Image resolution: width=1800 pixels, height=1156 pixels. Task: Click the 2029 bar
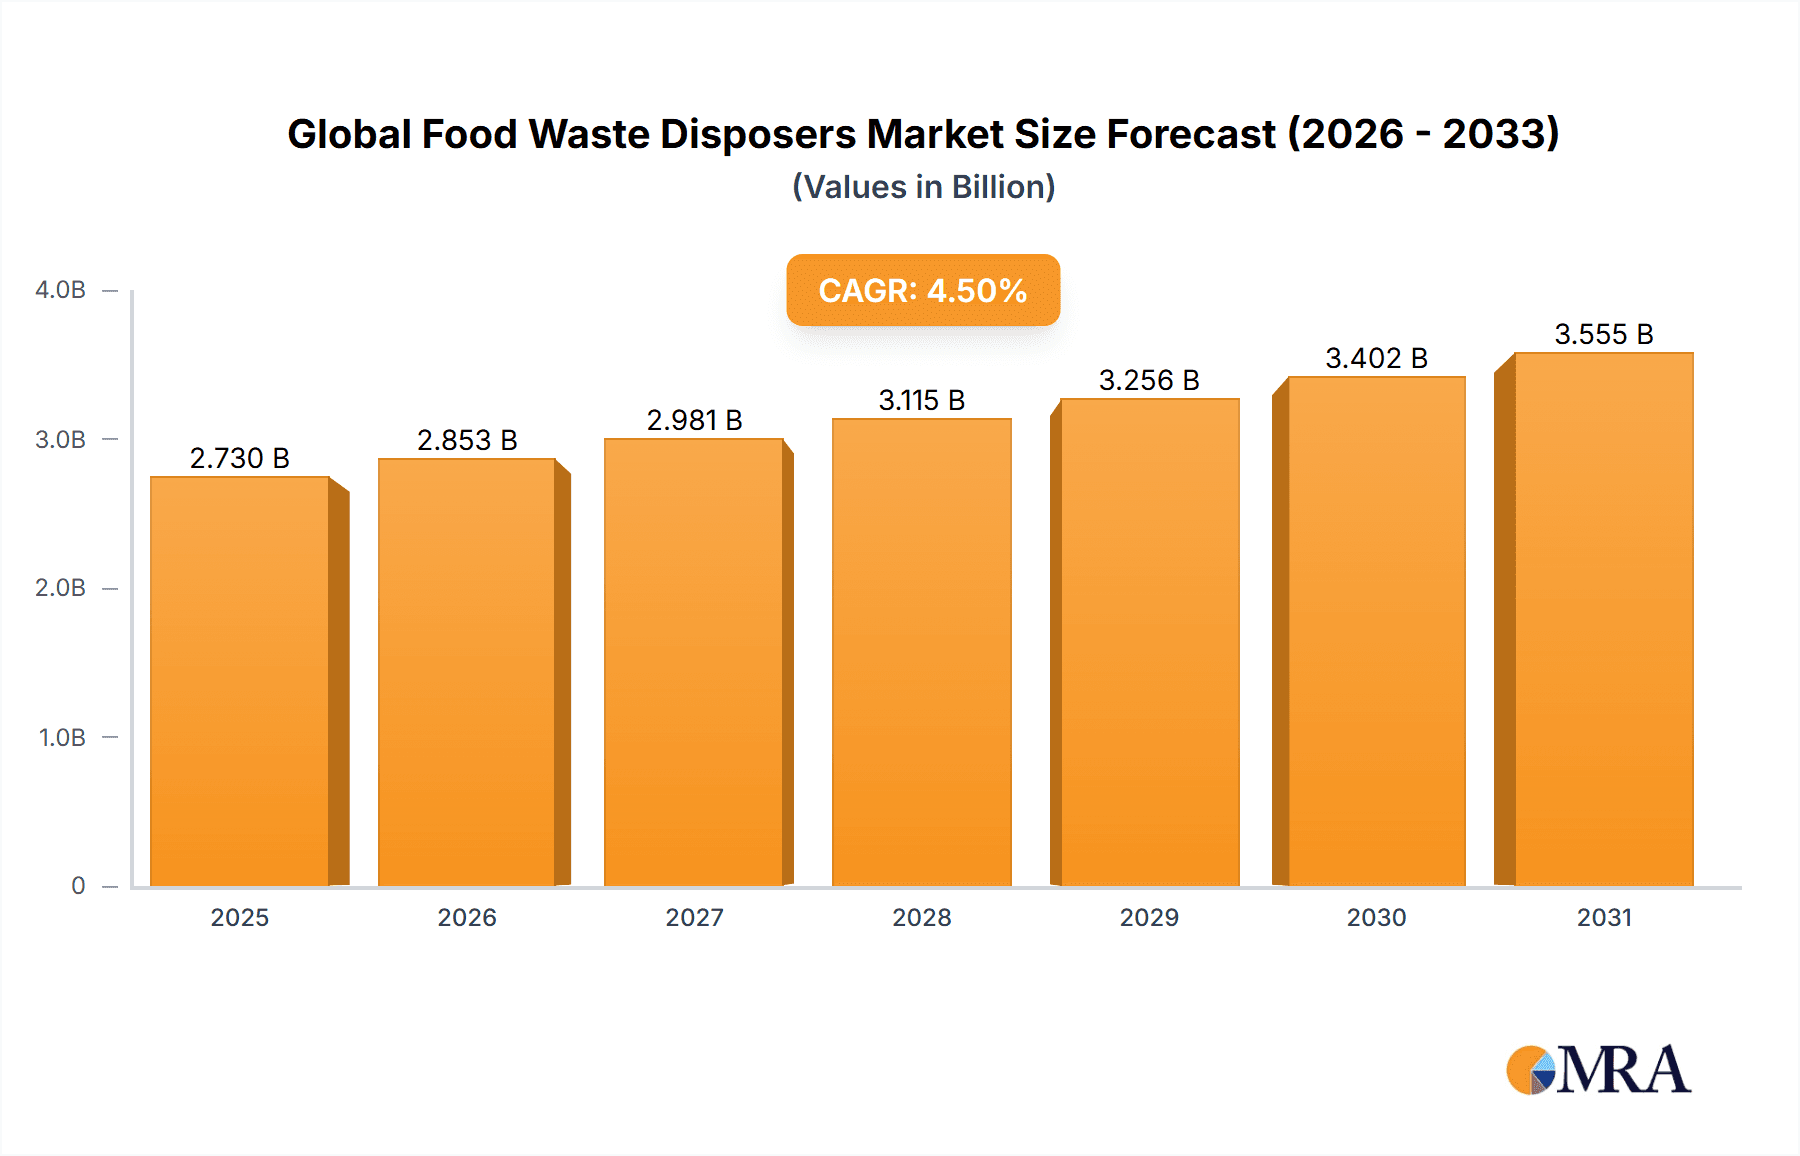1149,642
